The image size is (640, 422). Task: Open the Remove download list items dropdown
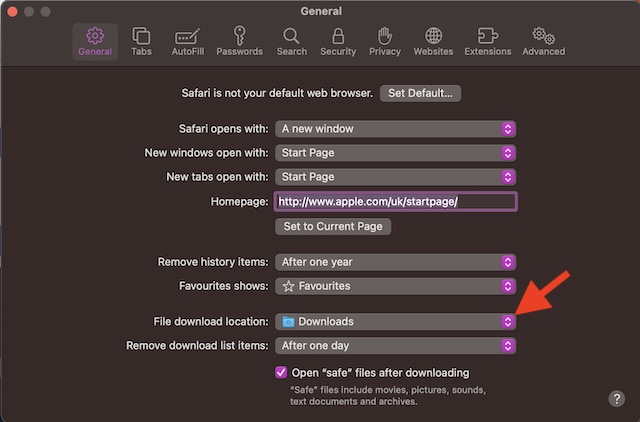pos(396,346)
